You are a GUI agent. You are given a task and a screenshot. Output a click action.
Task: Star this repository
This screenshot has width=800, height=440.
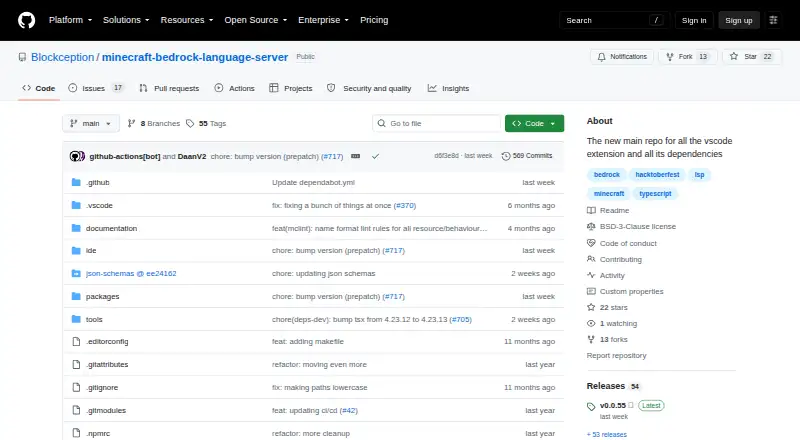point(752,57)
